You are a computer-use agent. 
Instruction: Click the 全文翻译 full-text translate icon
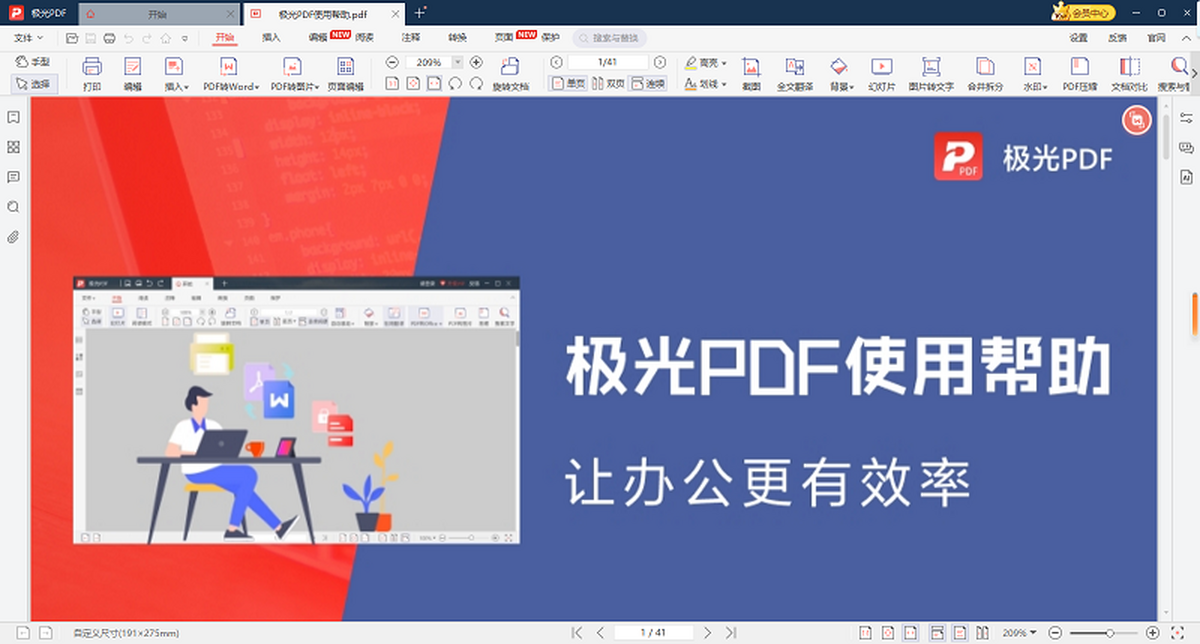coord(796,72)
